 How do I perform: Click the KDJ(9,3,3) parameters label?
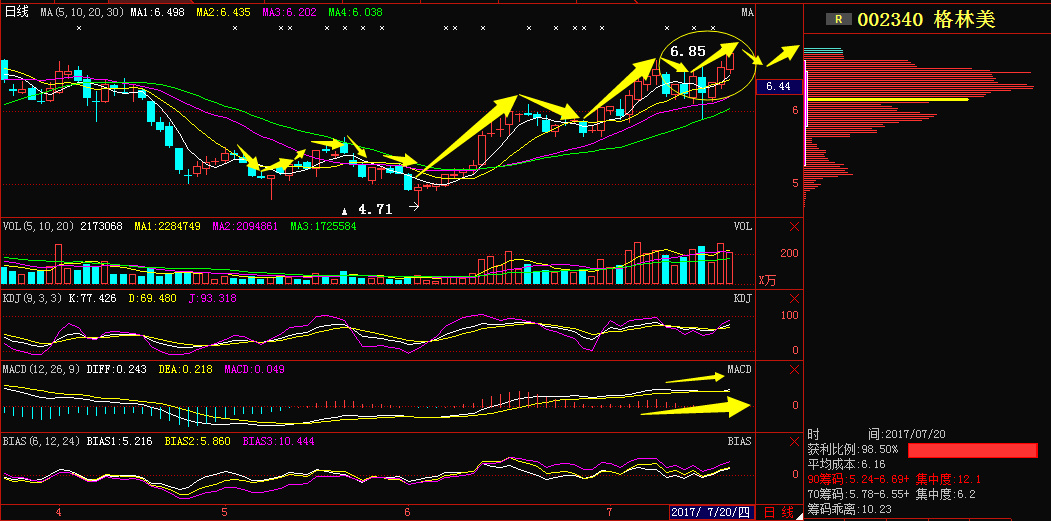(x=33, y=298)
